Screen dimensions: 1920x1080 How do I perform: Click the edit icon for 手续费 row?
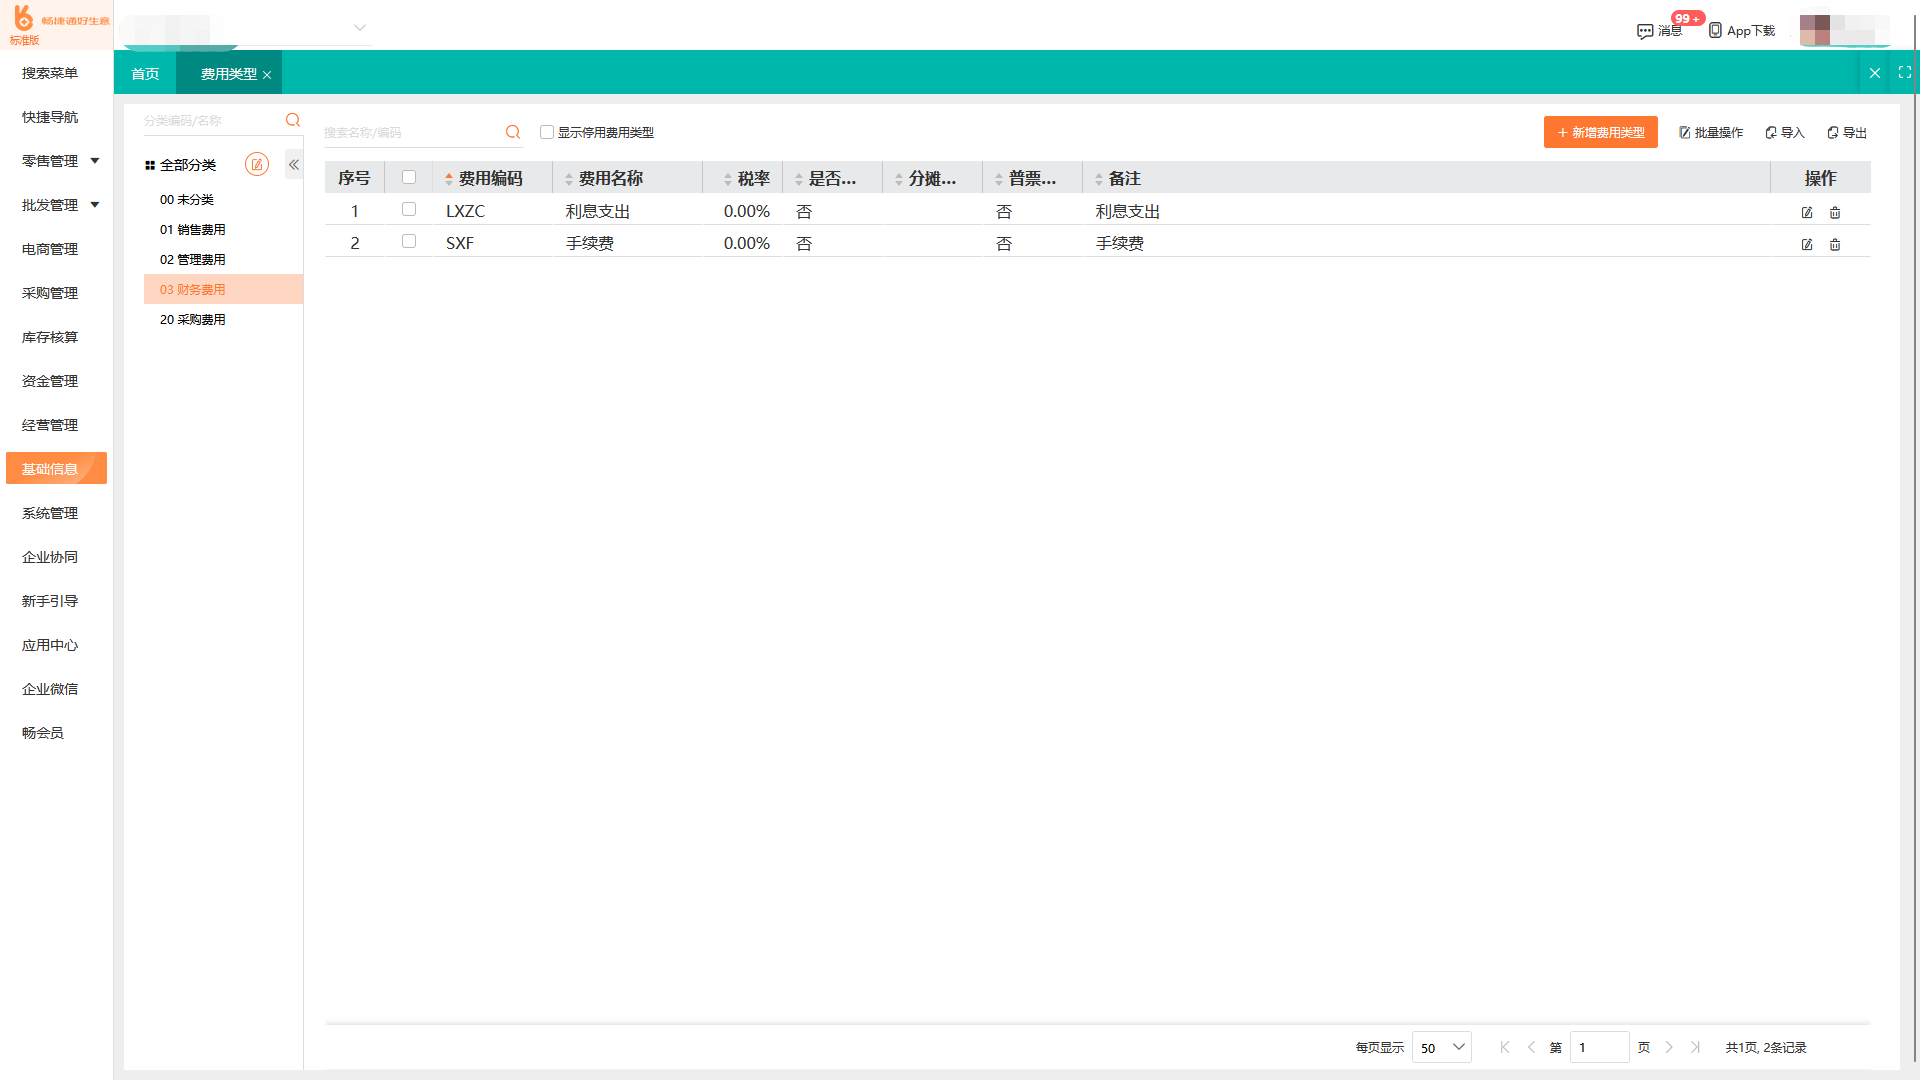point(1807,243)
